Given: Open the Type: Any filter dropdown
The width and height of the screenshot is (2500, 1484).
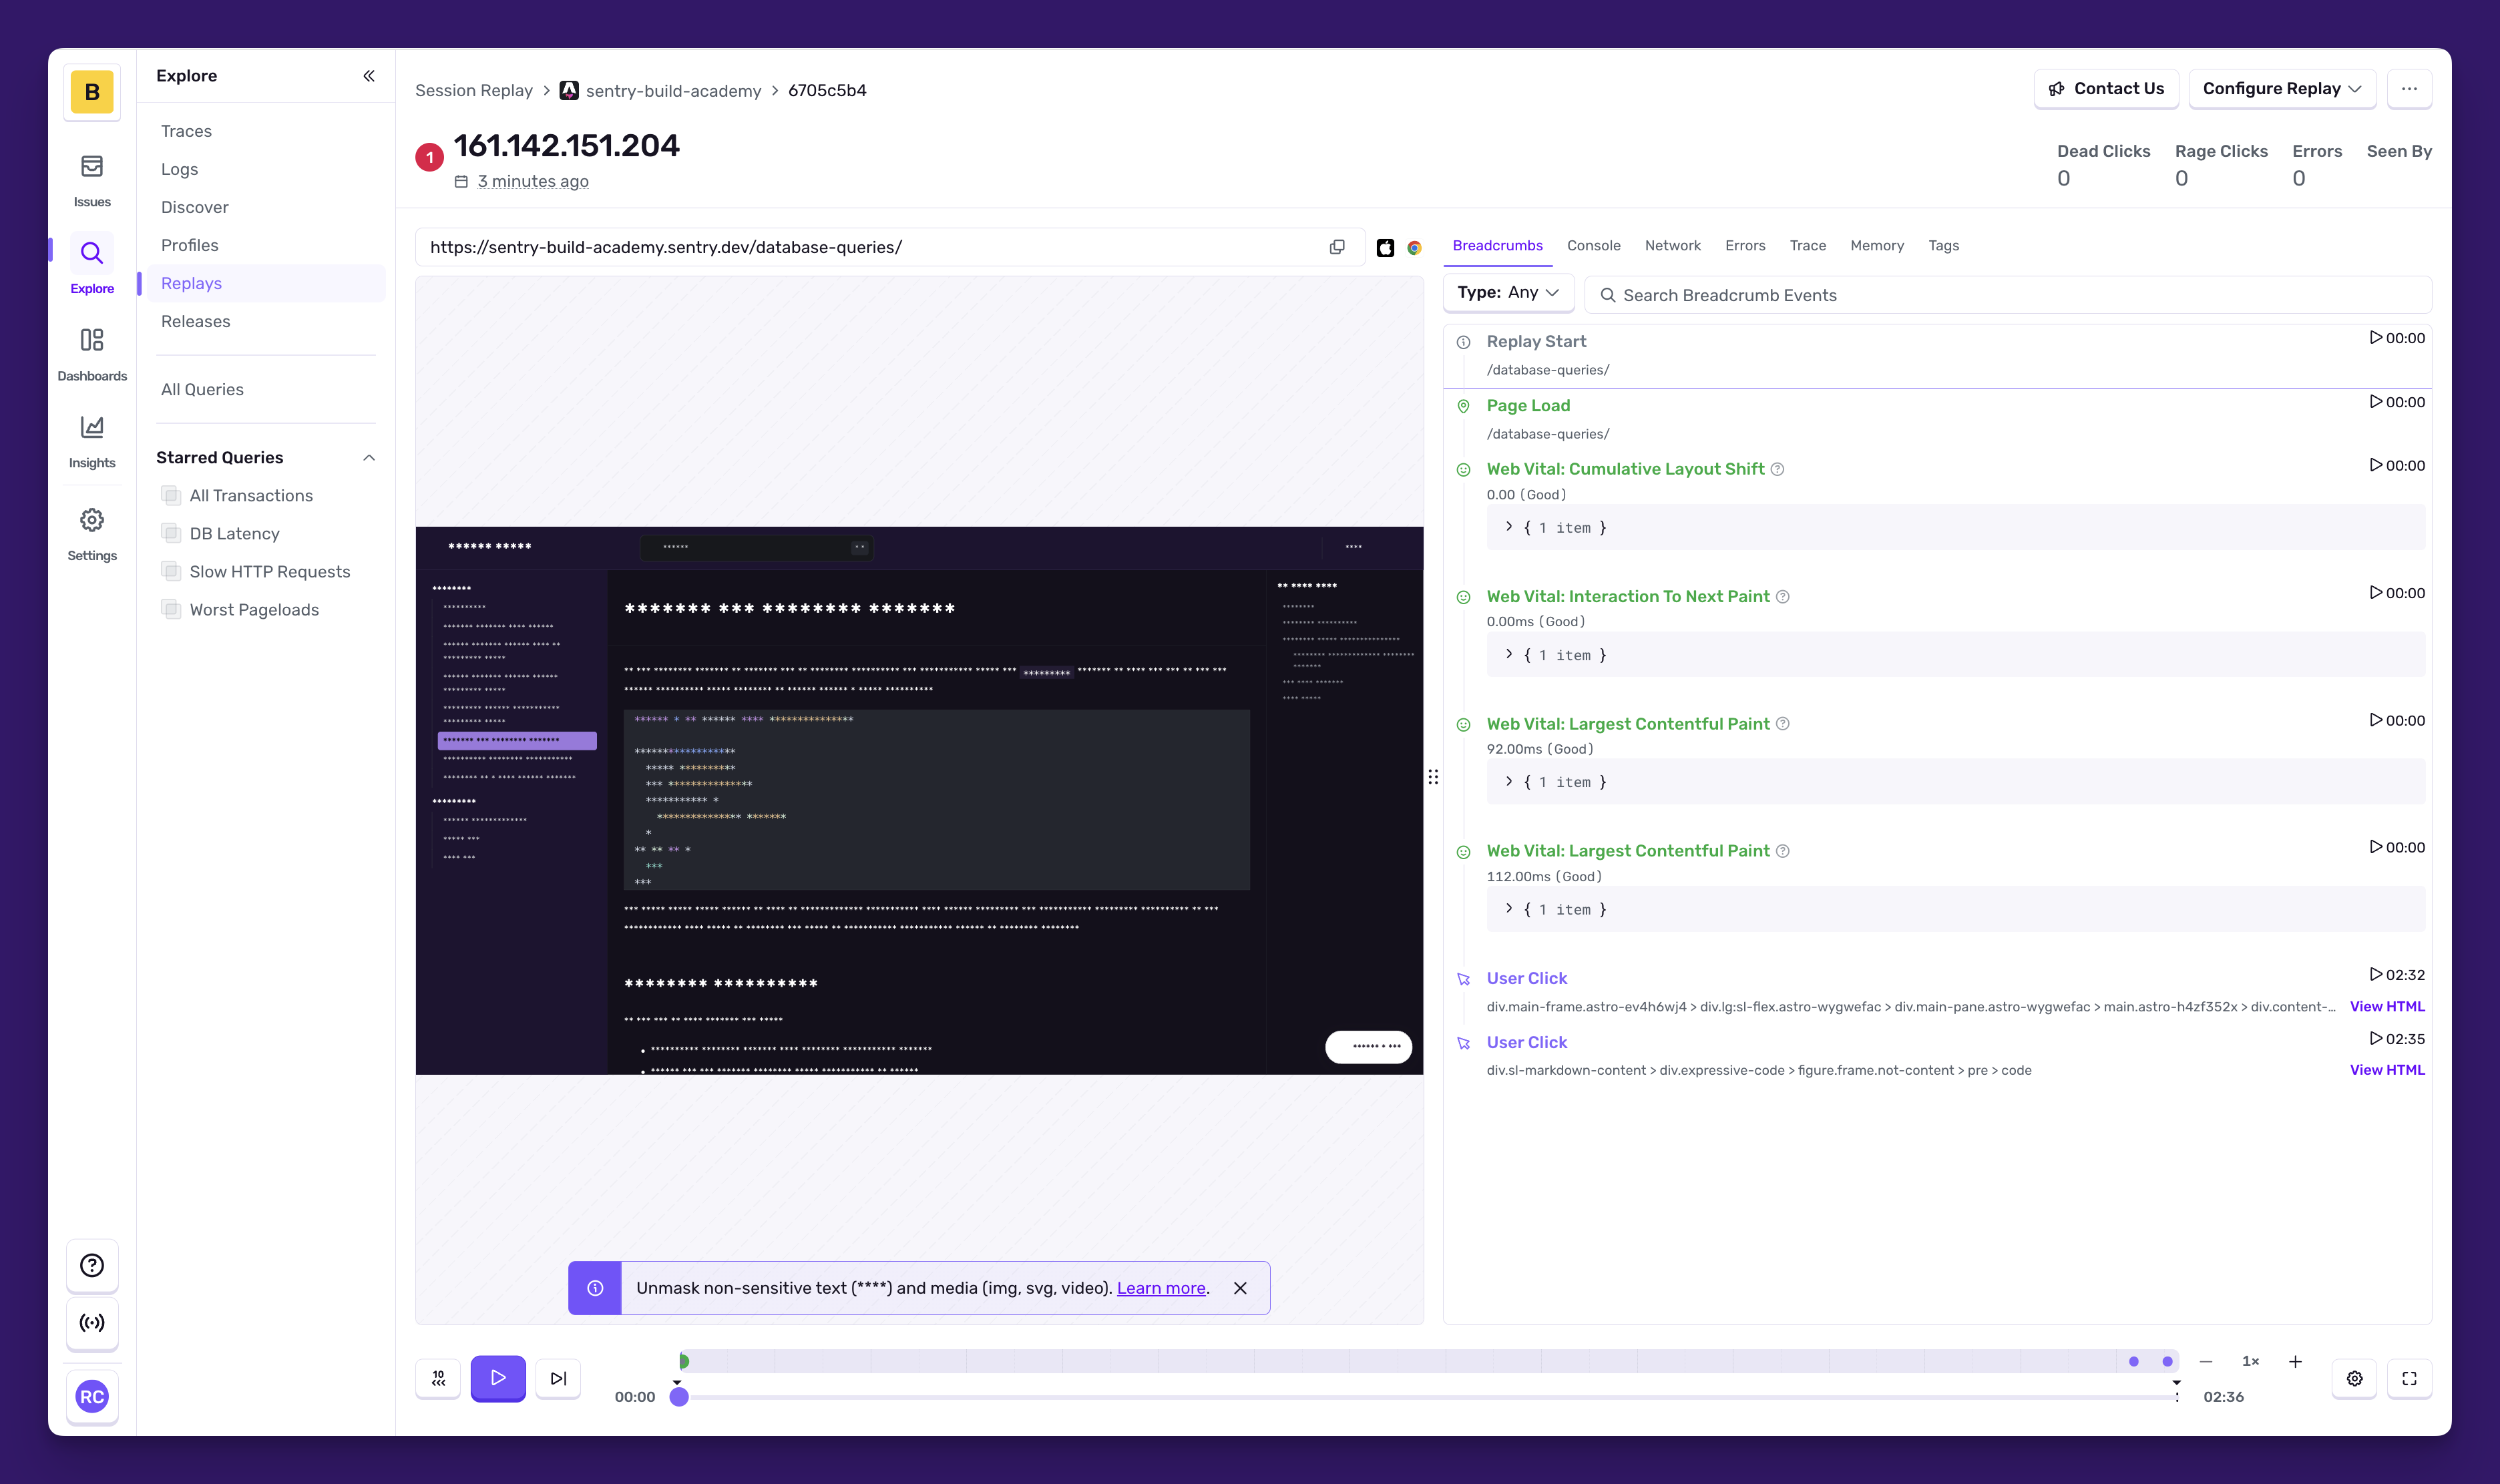Looking at the screenshot, I should tap(1507, 293).
